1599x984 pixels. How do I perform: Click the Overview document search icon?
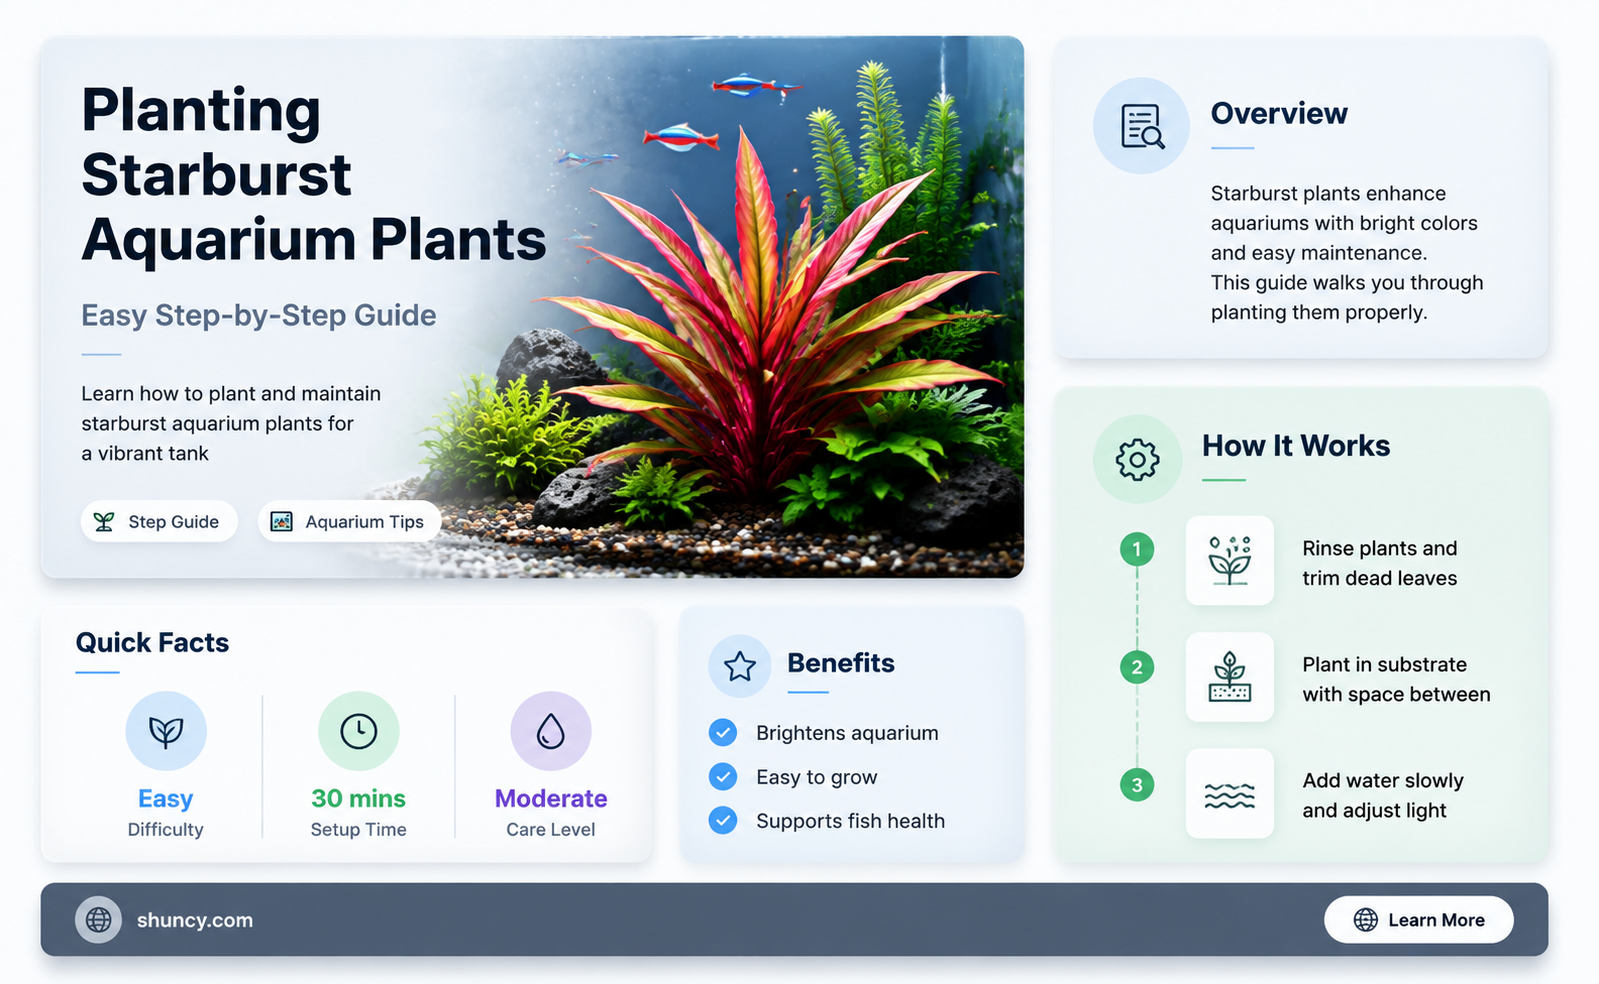point(1141,126)
